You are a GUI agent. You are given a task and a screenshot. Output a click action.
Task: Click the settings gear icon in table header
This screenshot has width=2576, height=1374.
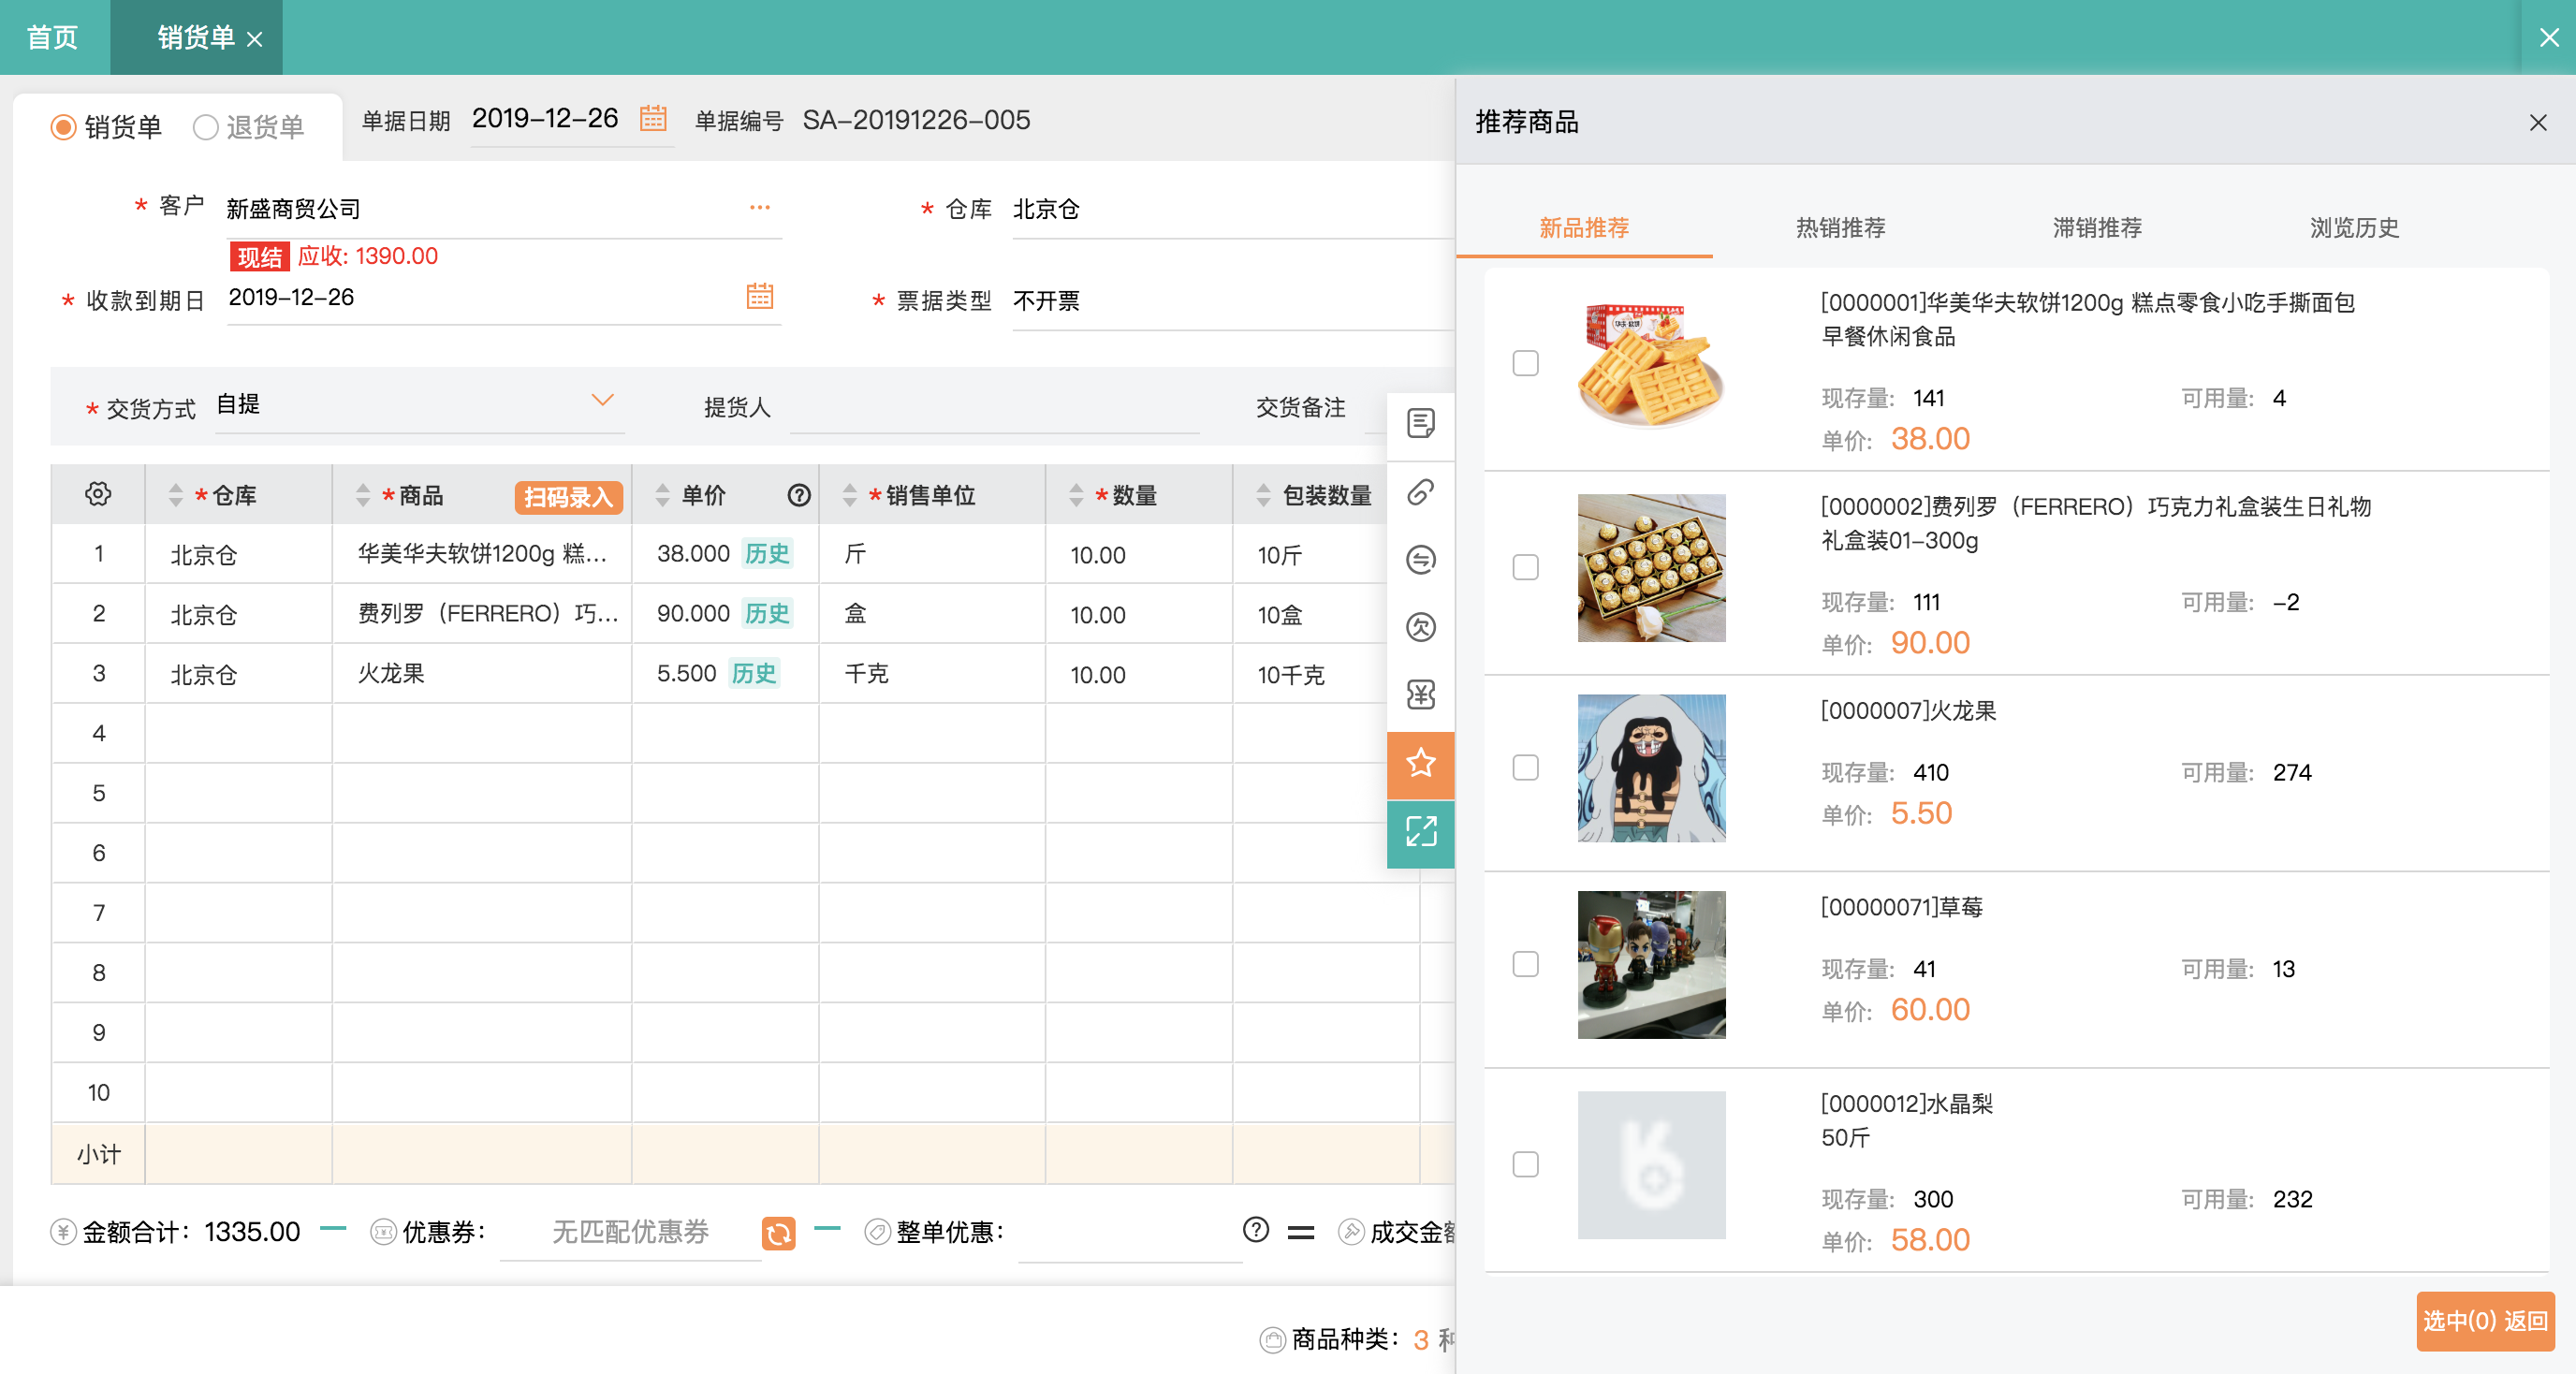tap(97, 495)
